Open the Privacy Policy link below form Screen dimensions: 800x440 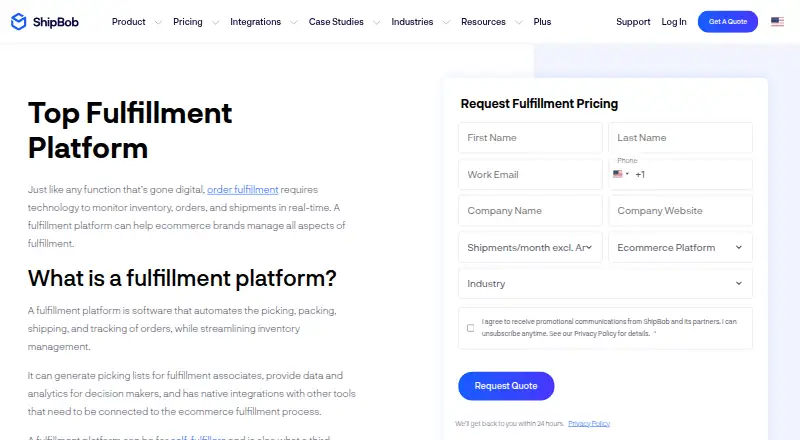pyautogui.click(x=589, y=424)
